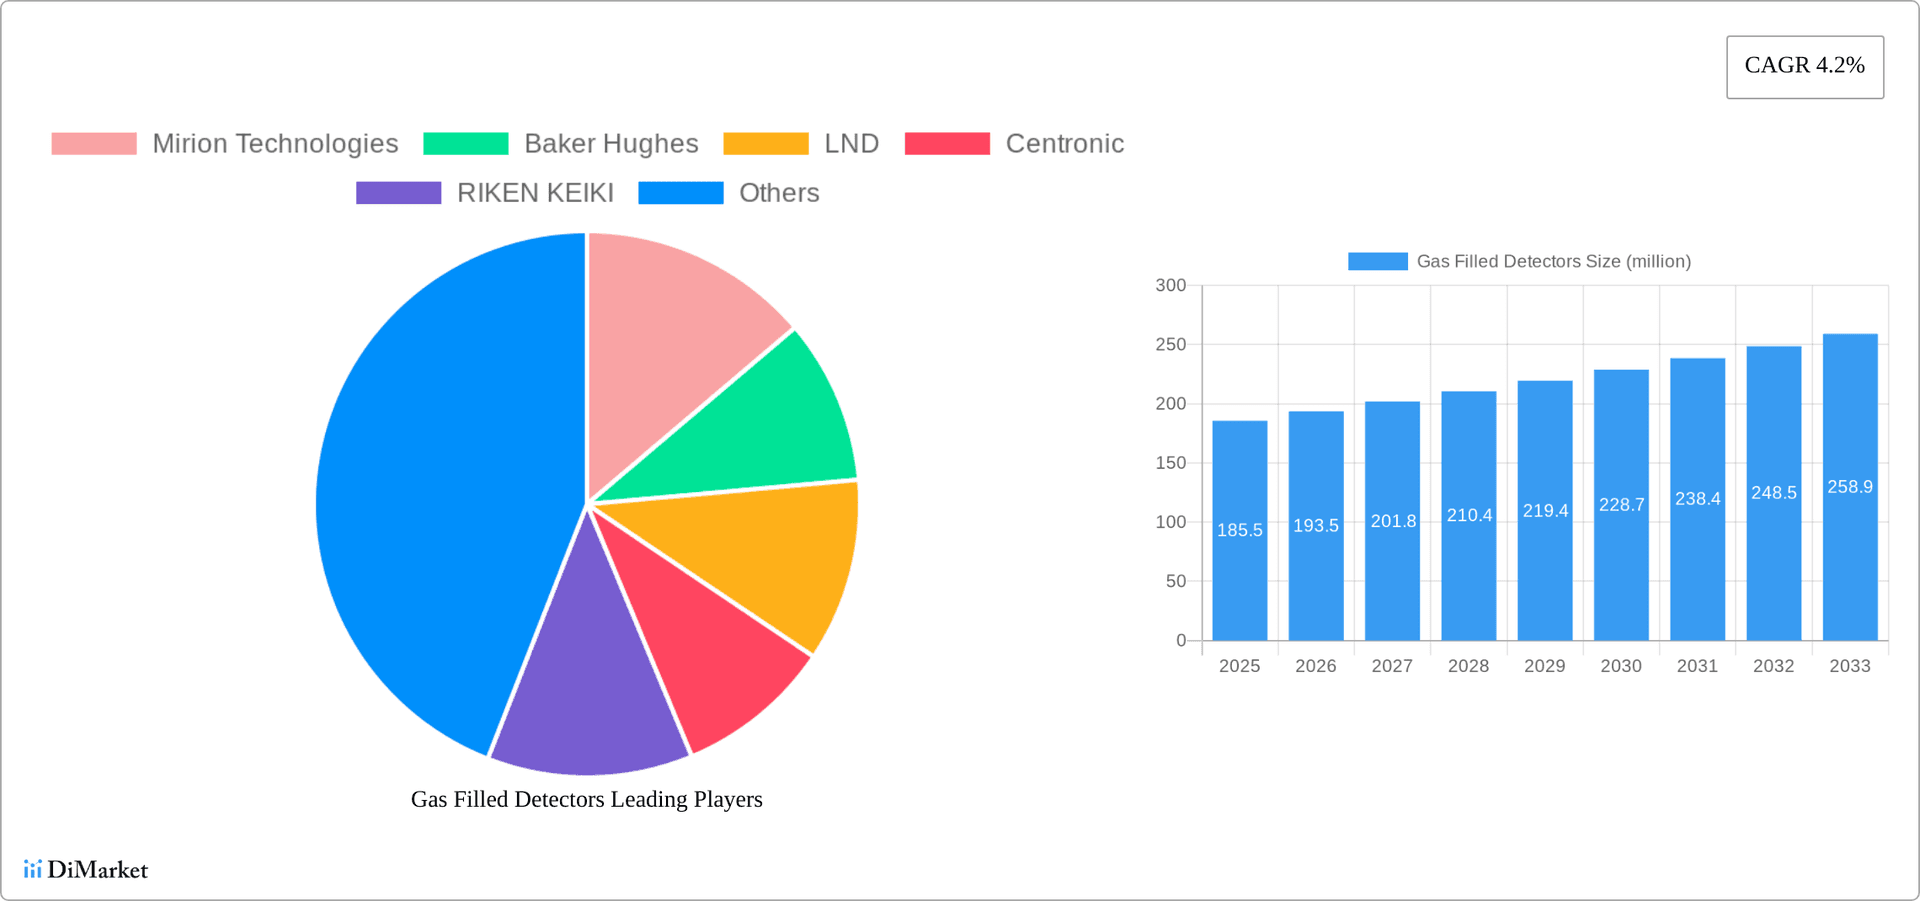Toggle the Others series visibility

coord(778,192)
